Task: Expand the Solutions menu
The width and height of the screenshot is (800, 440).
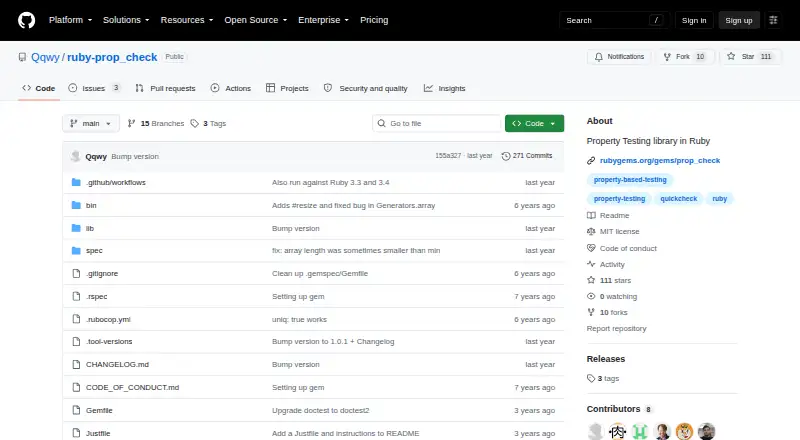Action: 126,20
